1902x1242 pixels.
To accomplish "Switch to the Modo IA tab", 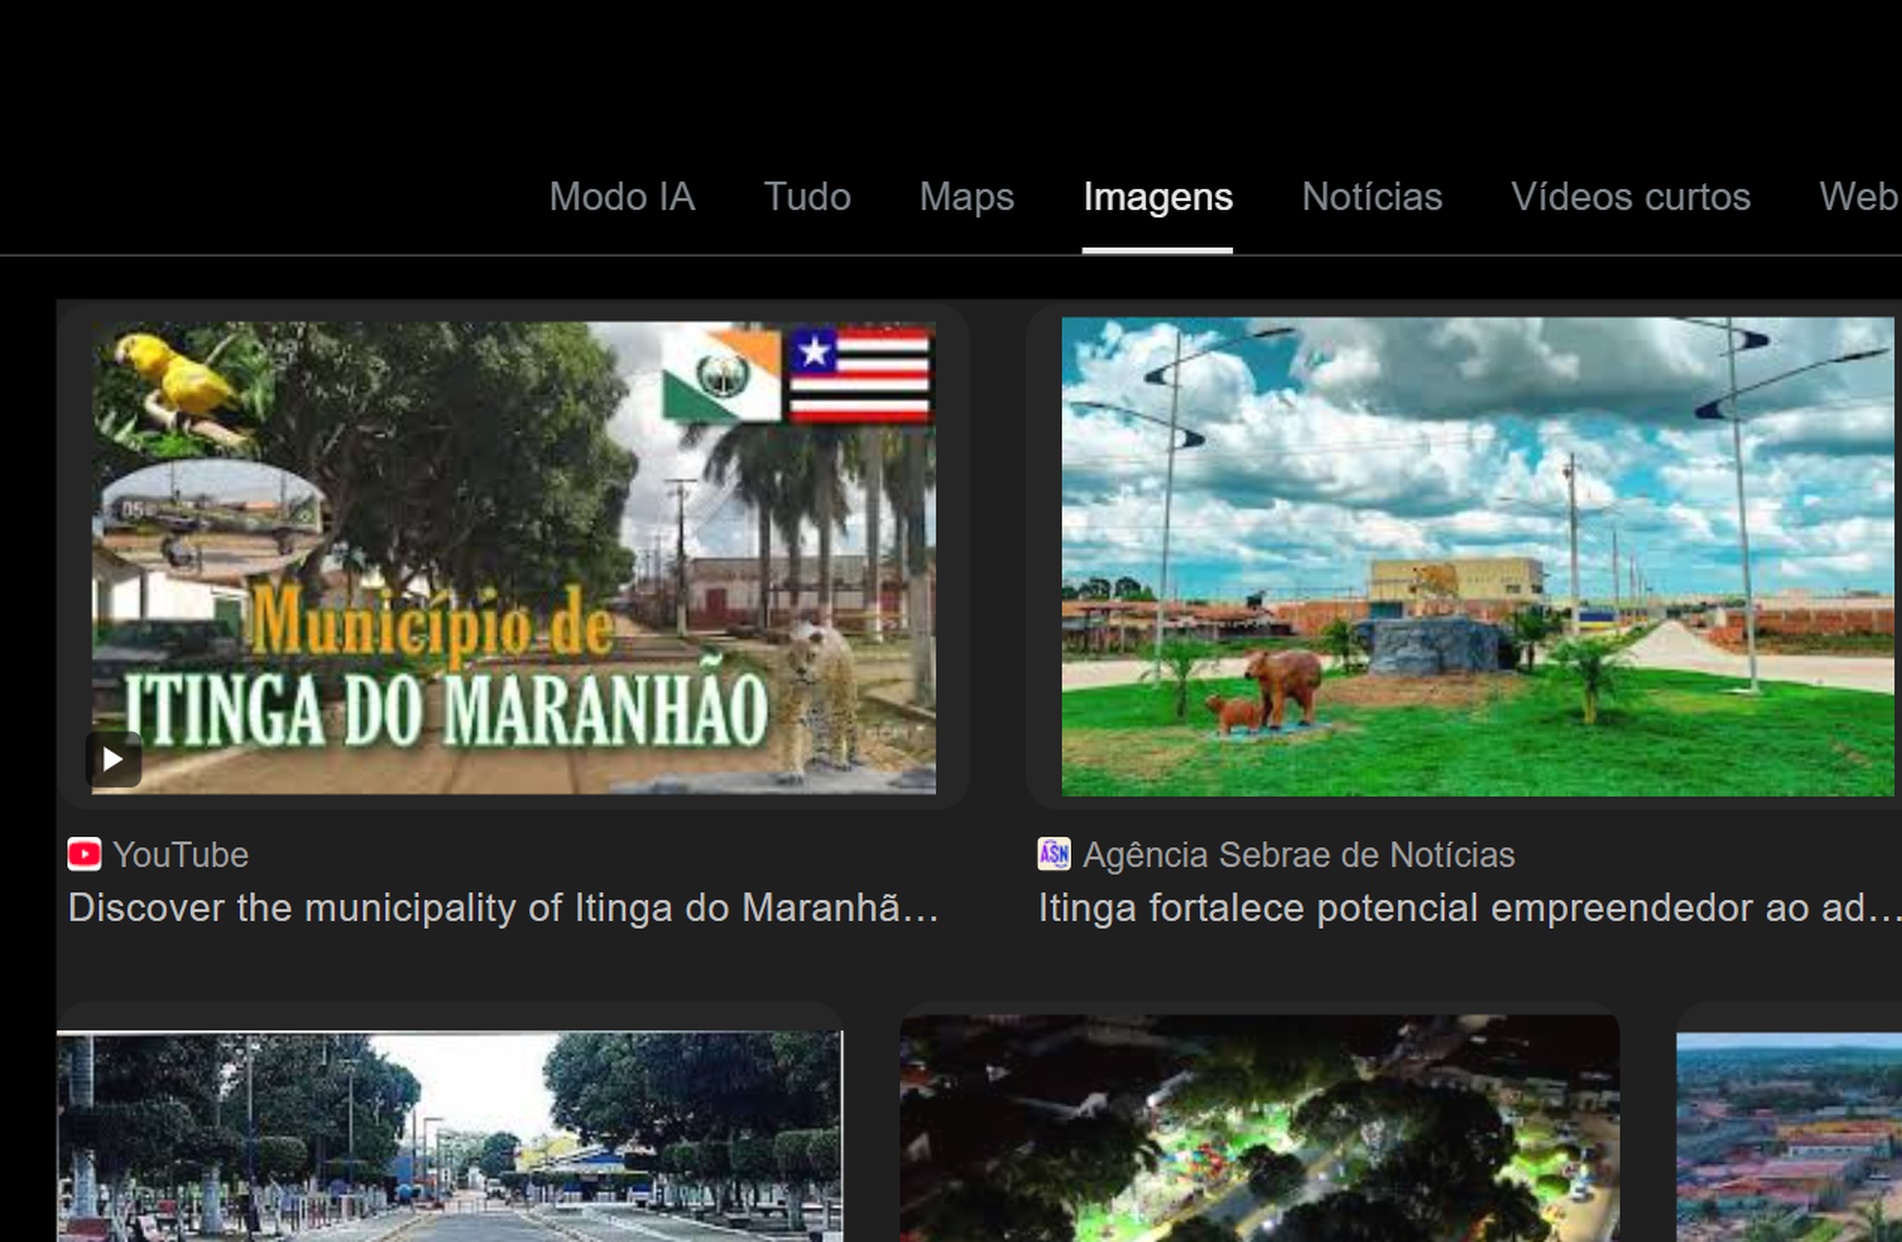I will pyautogui.click(x=621, y=197).
